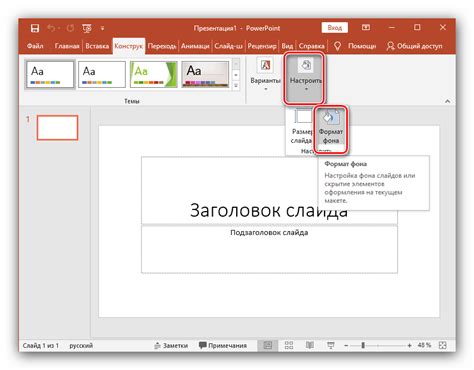This screenshot has width=474, height=370.
Task: Toggle the Примечания comments pane
Action: pos(223,345)
